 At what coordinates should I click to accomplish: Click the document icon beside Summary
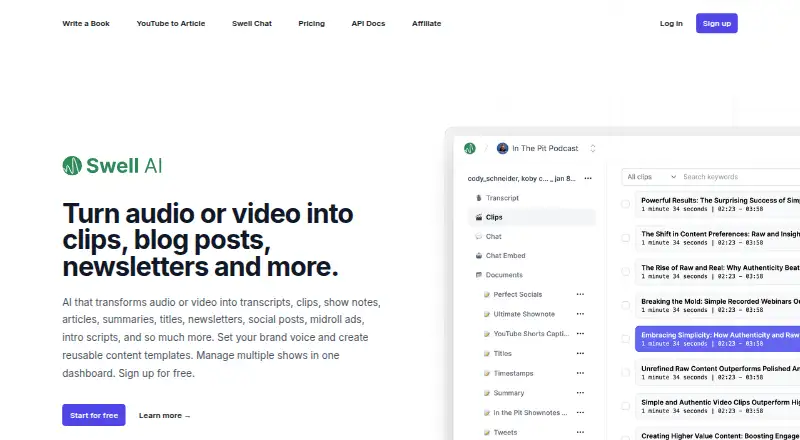point(487,393)
